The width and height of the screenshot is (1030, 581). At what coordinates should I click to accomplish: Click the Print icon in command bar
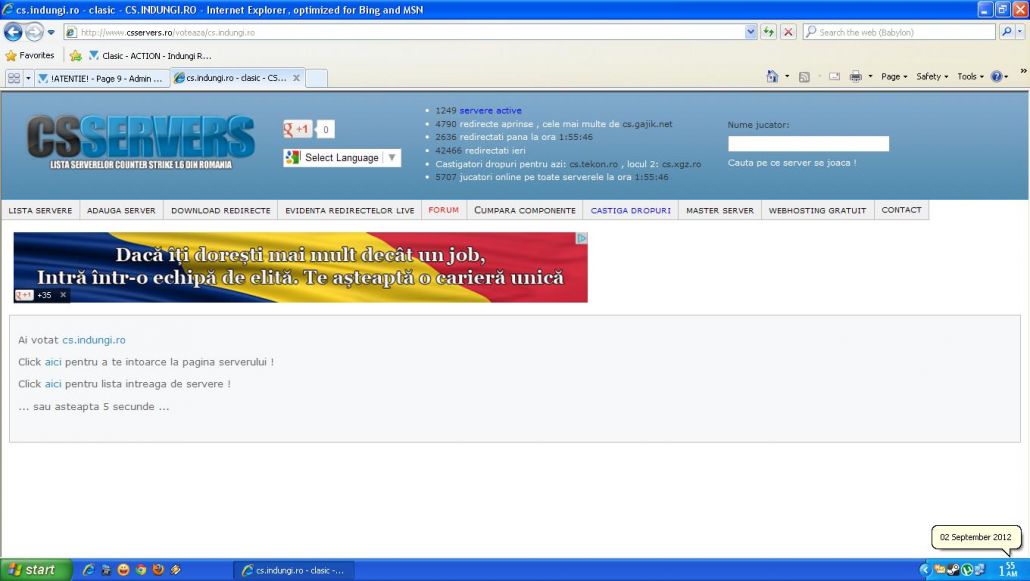(855, 77)
